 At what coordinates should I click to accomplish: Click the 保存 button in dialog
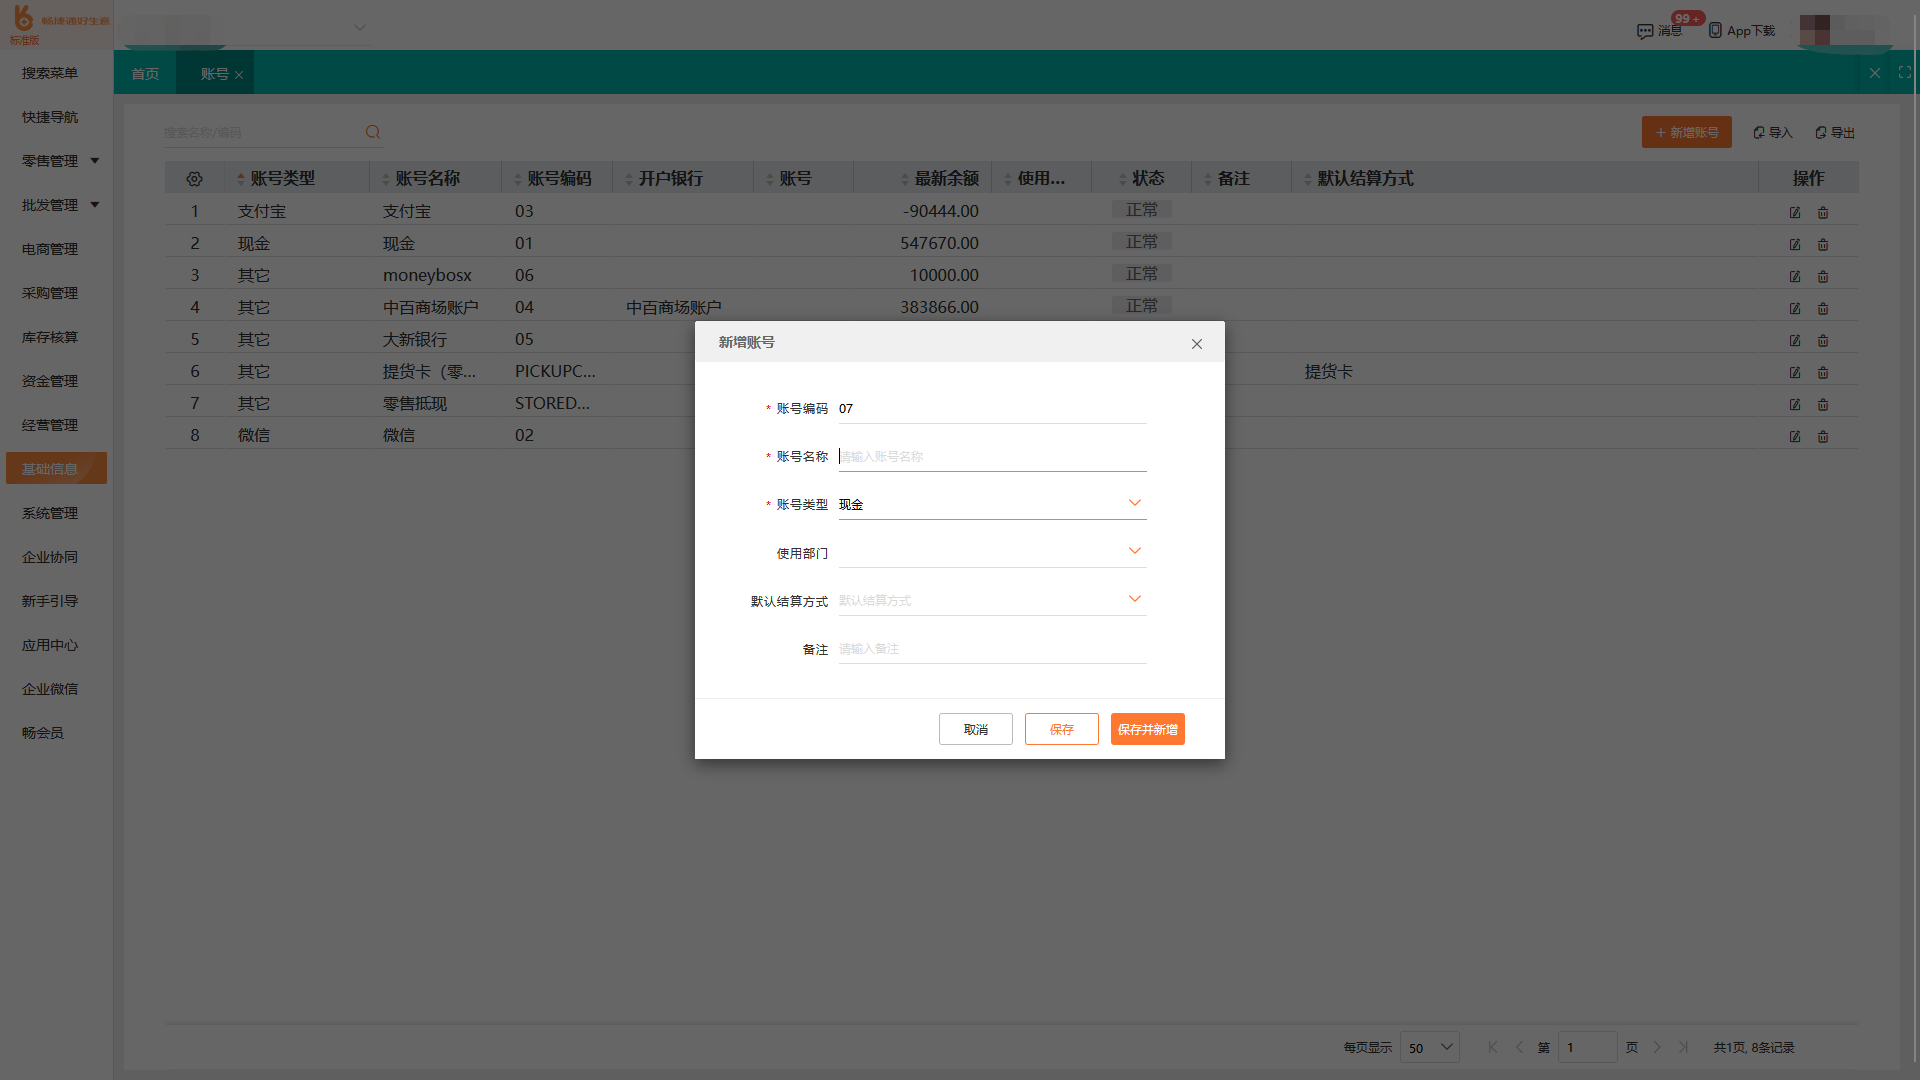click(x=1062, y=729)
